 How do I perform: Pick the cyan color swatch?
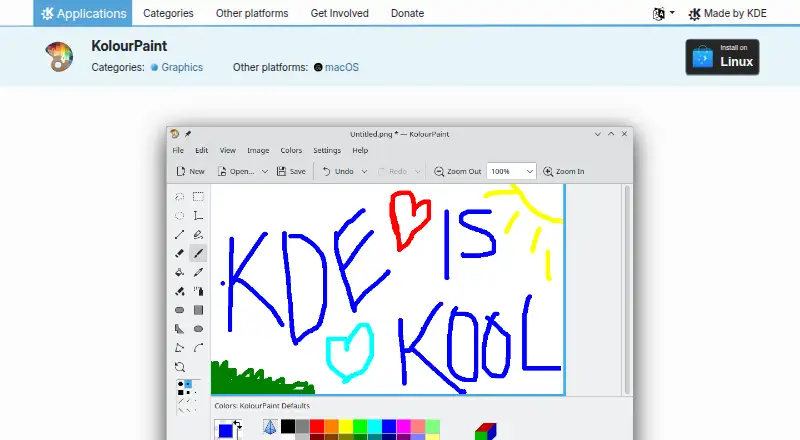pyautogui.click(x=374, y=426)
